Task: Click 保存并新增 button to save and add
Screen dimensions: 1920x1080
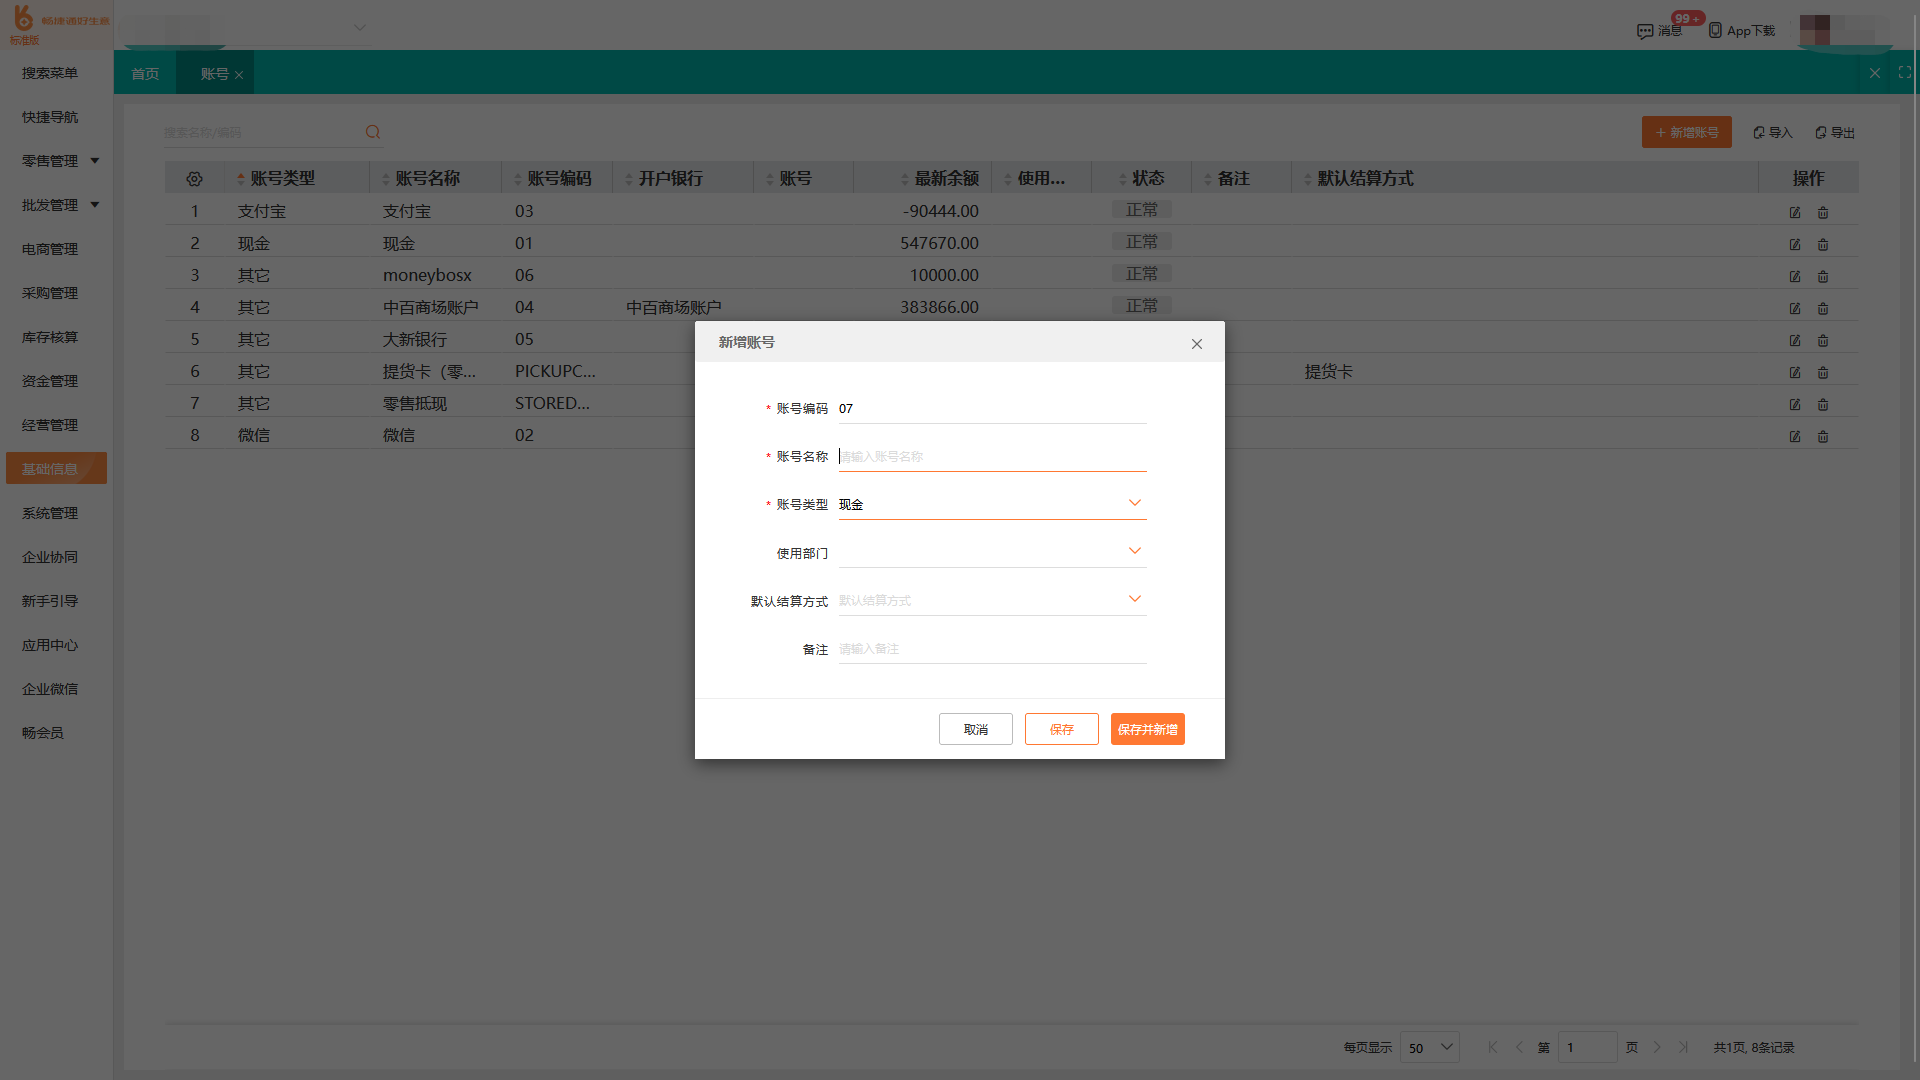Action: (x=1147, y=728)
